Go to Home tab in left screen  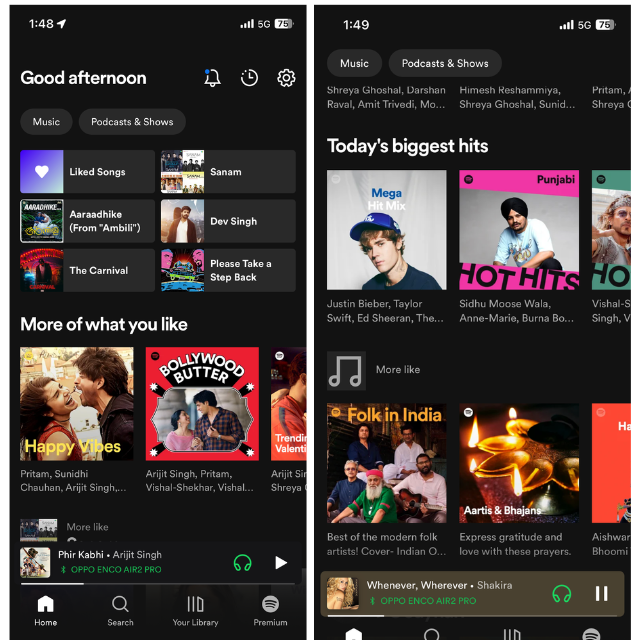[x=45, y=611]
